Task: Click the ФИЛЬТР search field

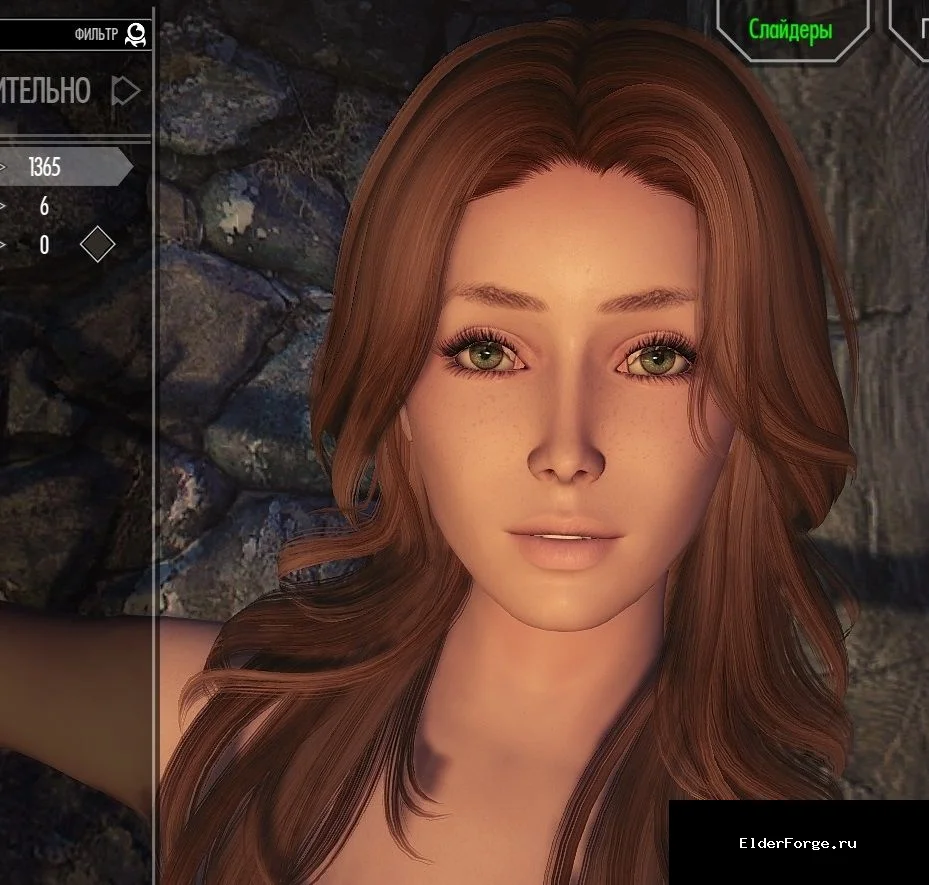Action: (60, 35)
